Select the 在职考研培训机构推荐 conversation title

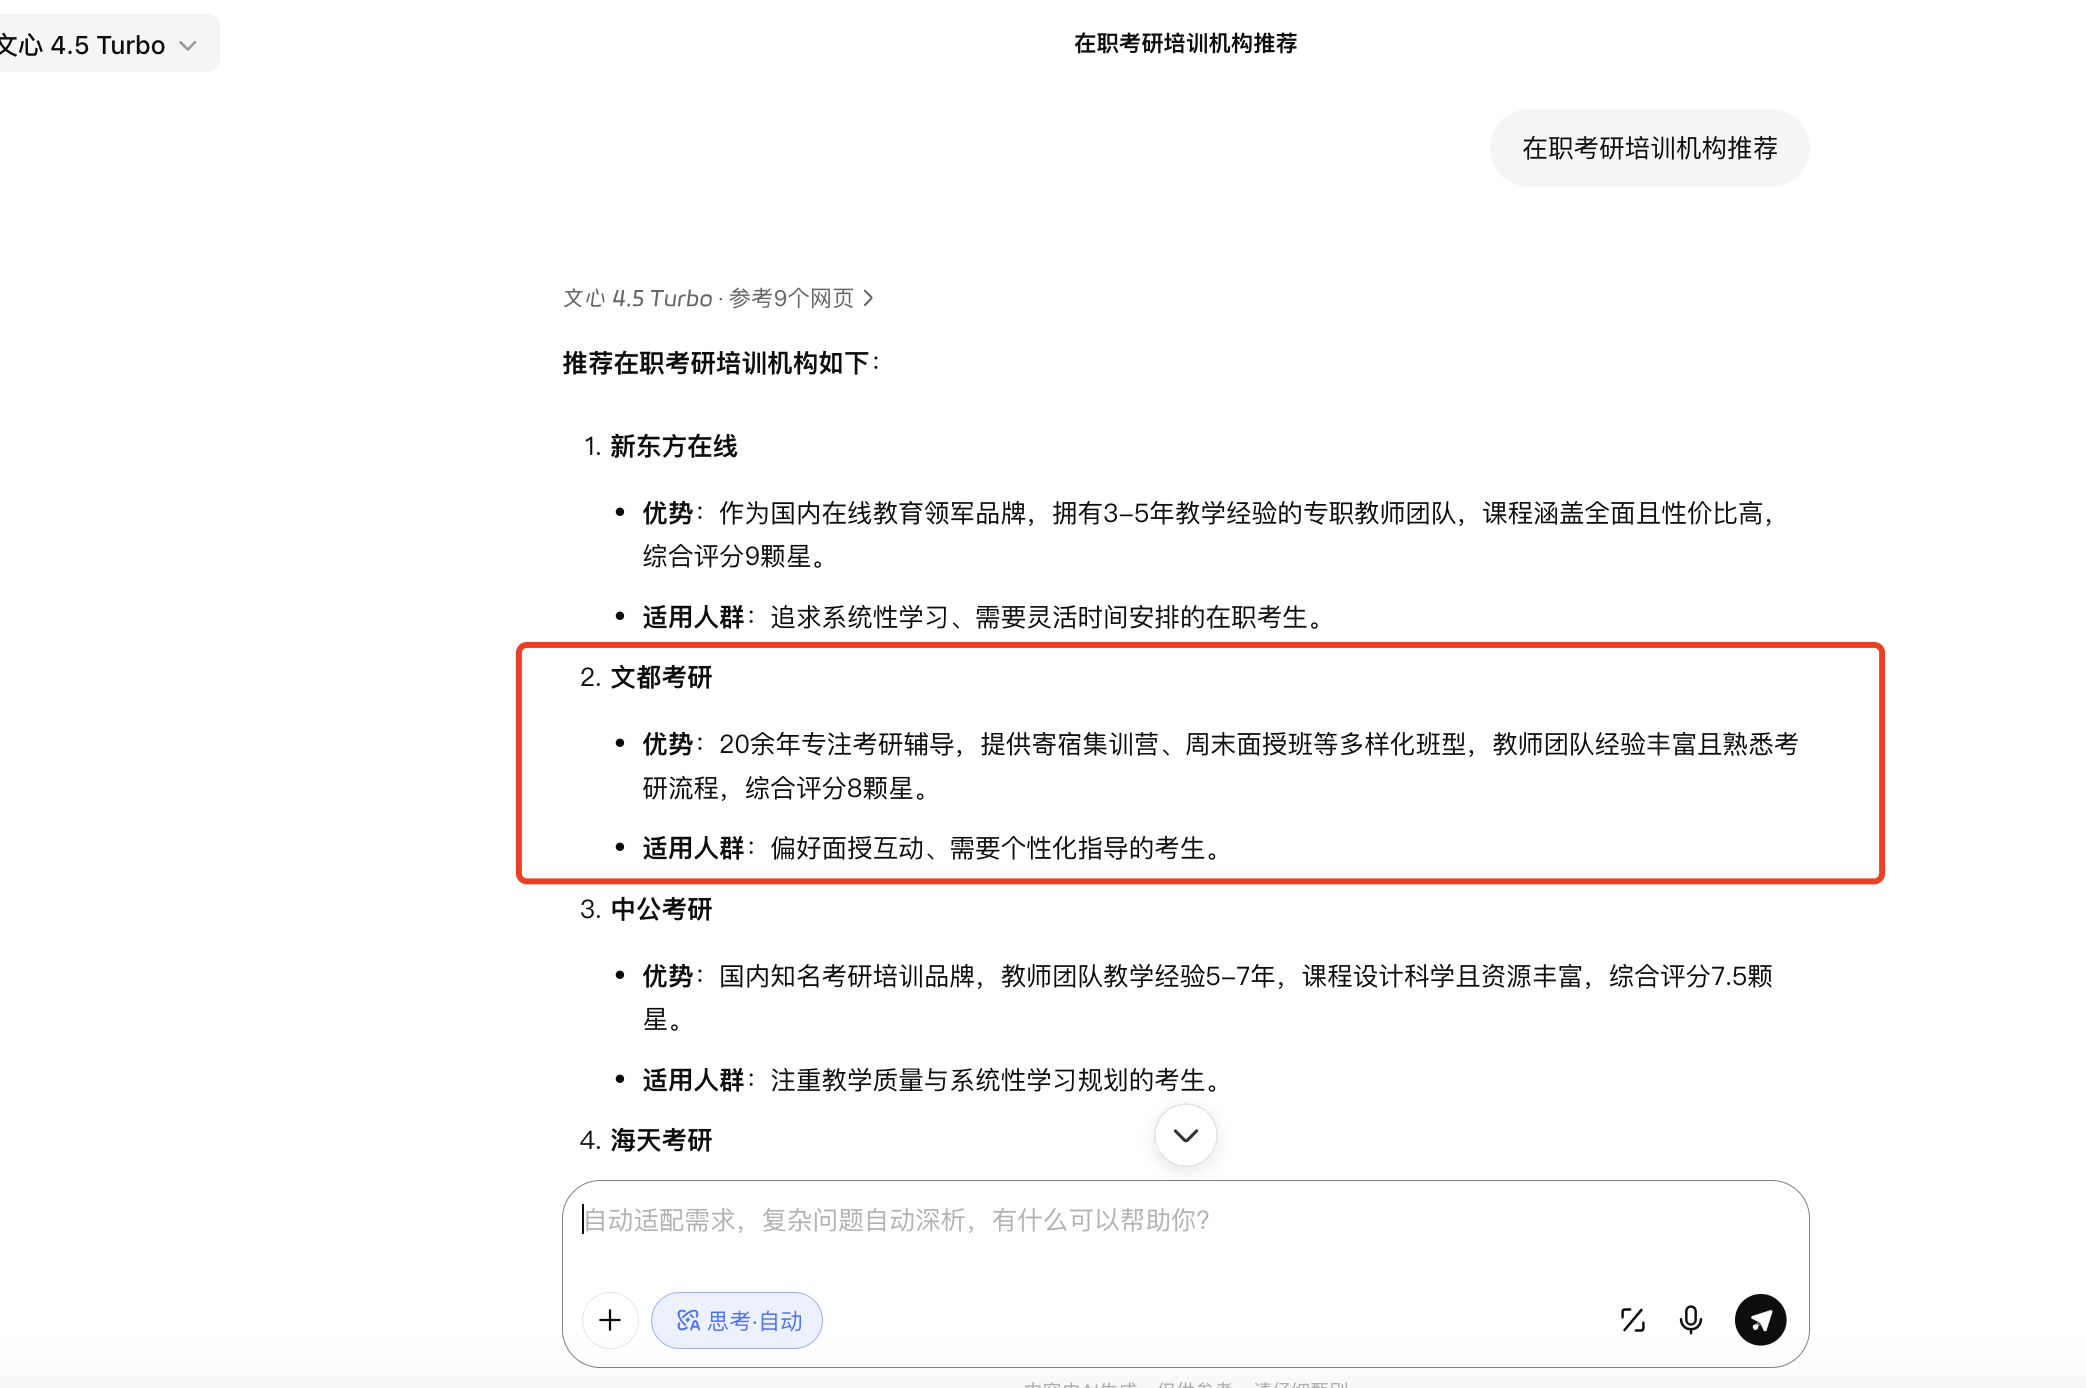[x=1186, y=43]
